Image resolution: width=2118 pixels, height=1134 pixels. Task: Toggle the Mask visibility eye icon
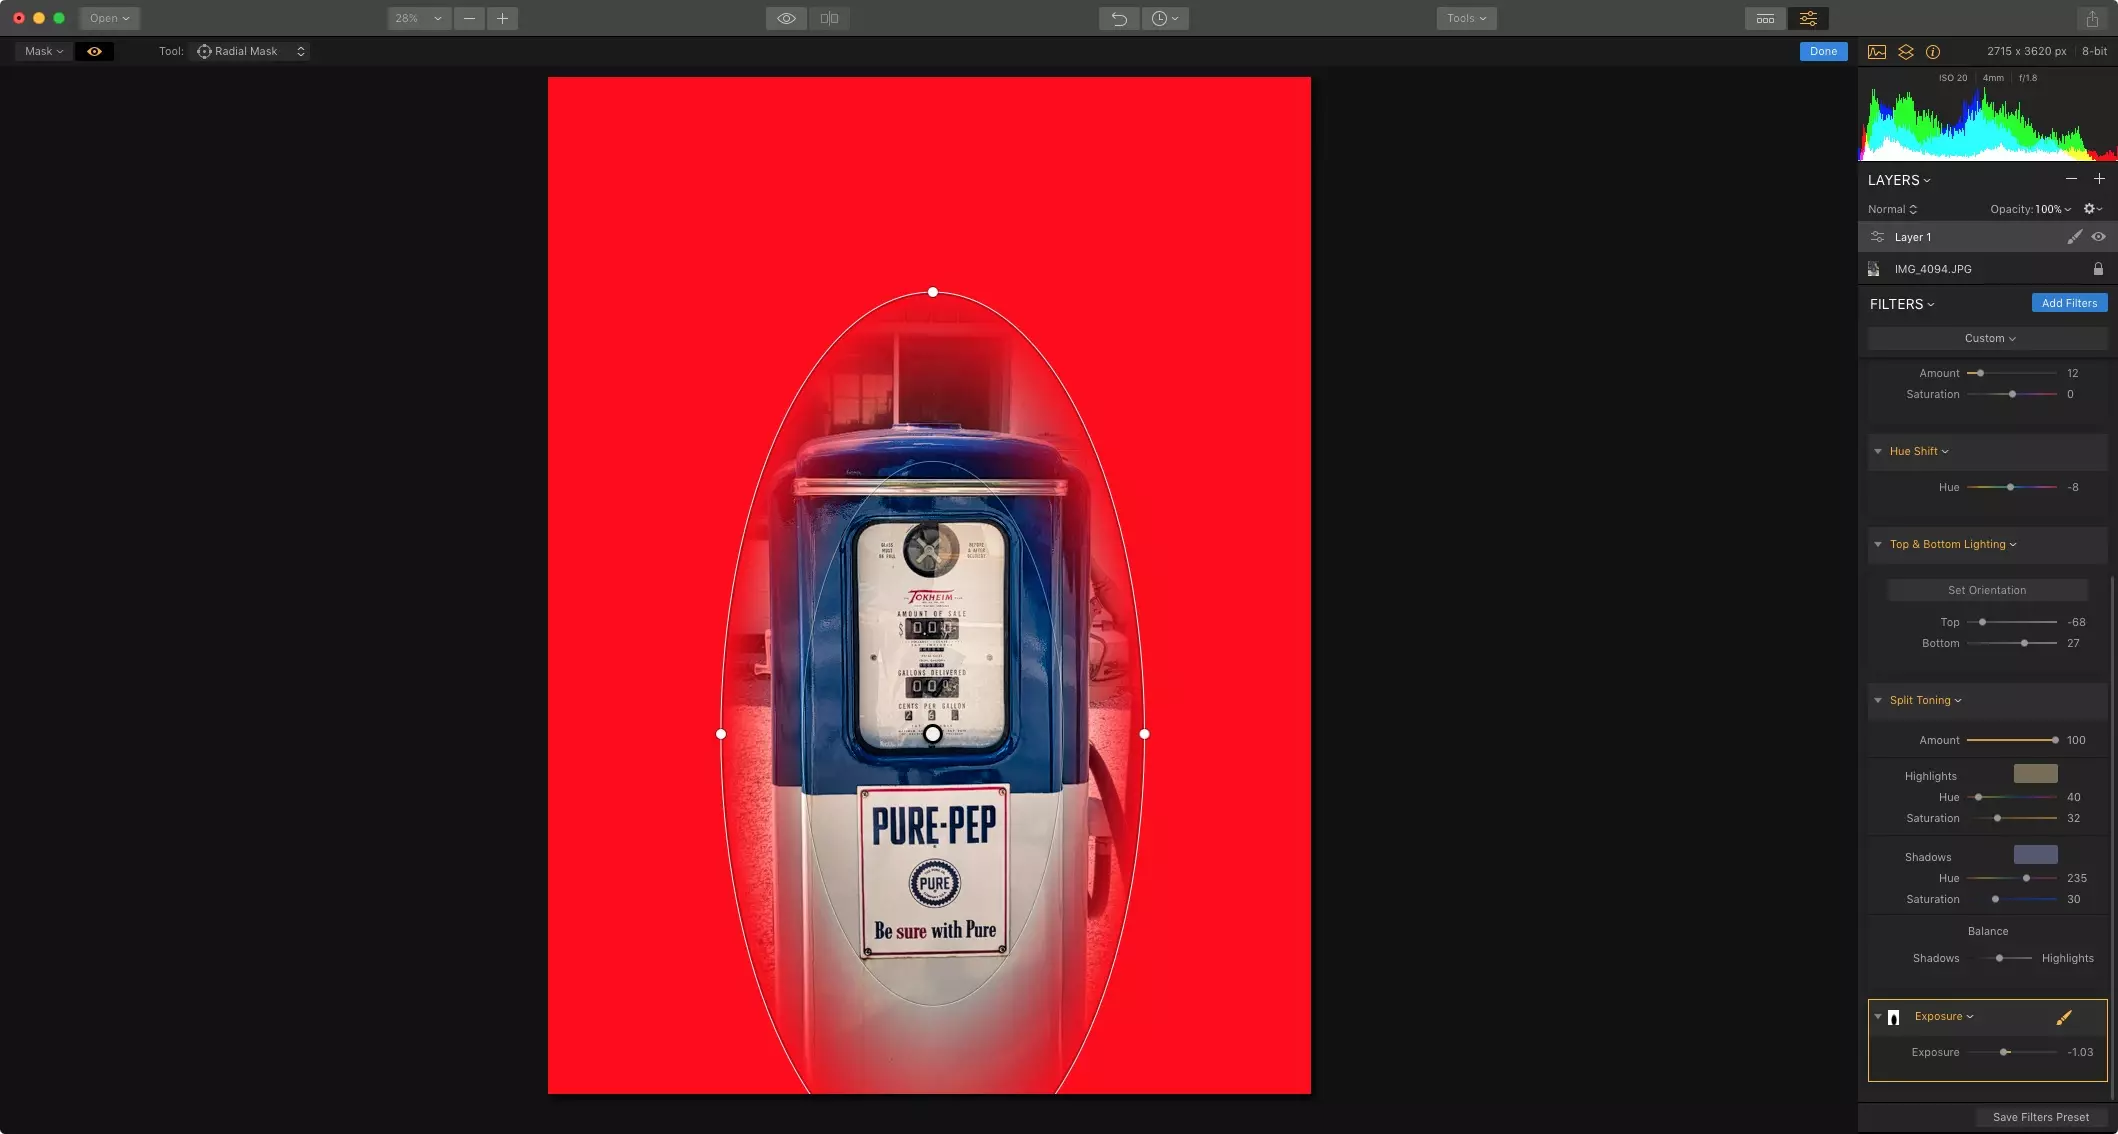coord(94,50)
